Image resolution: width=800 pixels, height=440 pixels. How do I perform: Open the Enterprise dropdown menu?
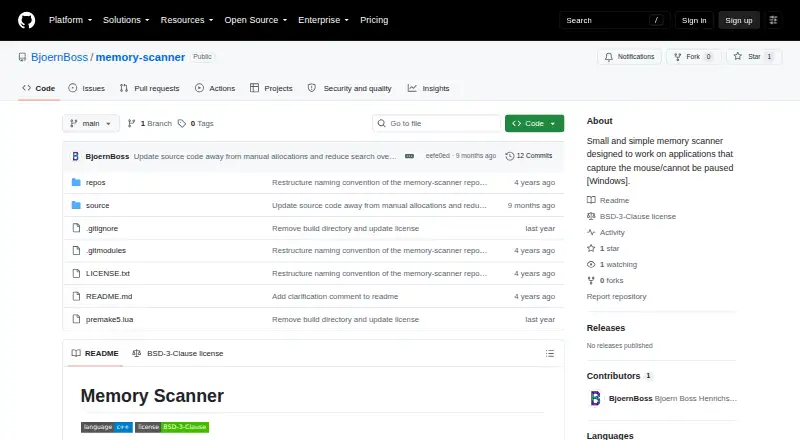tap(323, 20)
